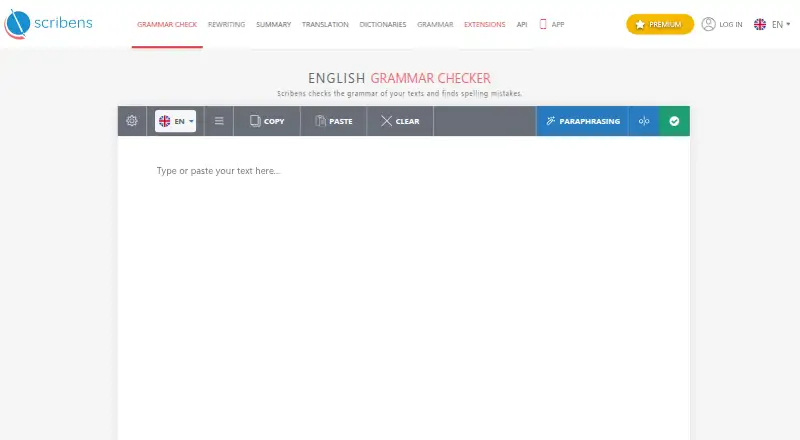
Task: Click the compare icon next to Paraphrasing
Action: [x=644, y=121]
